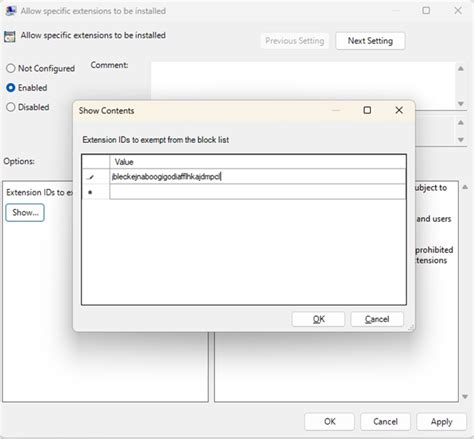The height and width of the screenshot is (439, 474).
Task: Select the Enabled radio button
Action: [11, 88]
